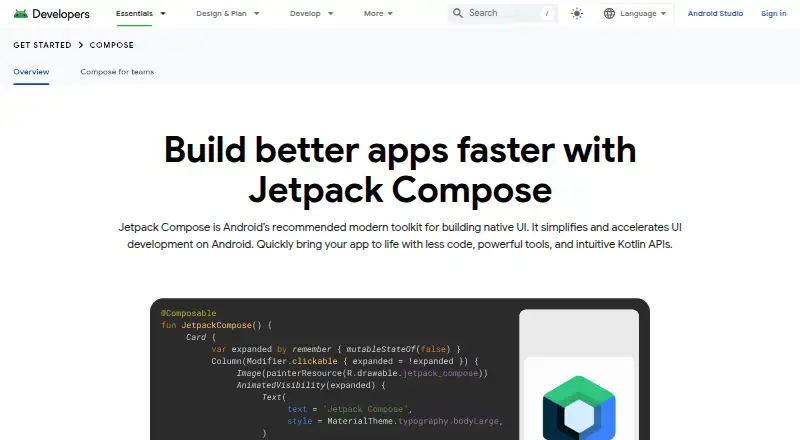Expand the Design & Plan menu
Image resolution: width=800 pixels, height=440 pixels.
point(228,14)
